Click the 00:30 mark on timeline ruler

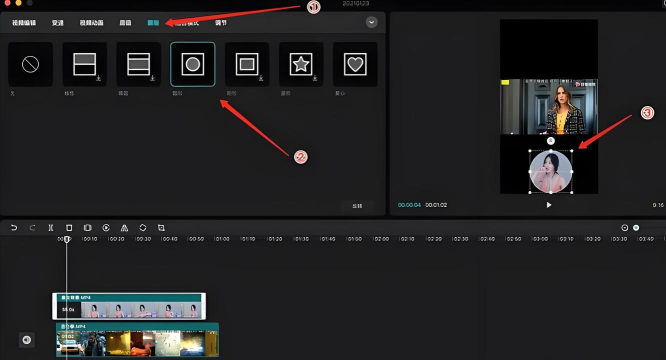tap(143, 239)
